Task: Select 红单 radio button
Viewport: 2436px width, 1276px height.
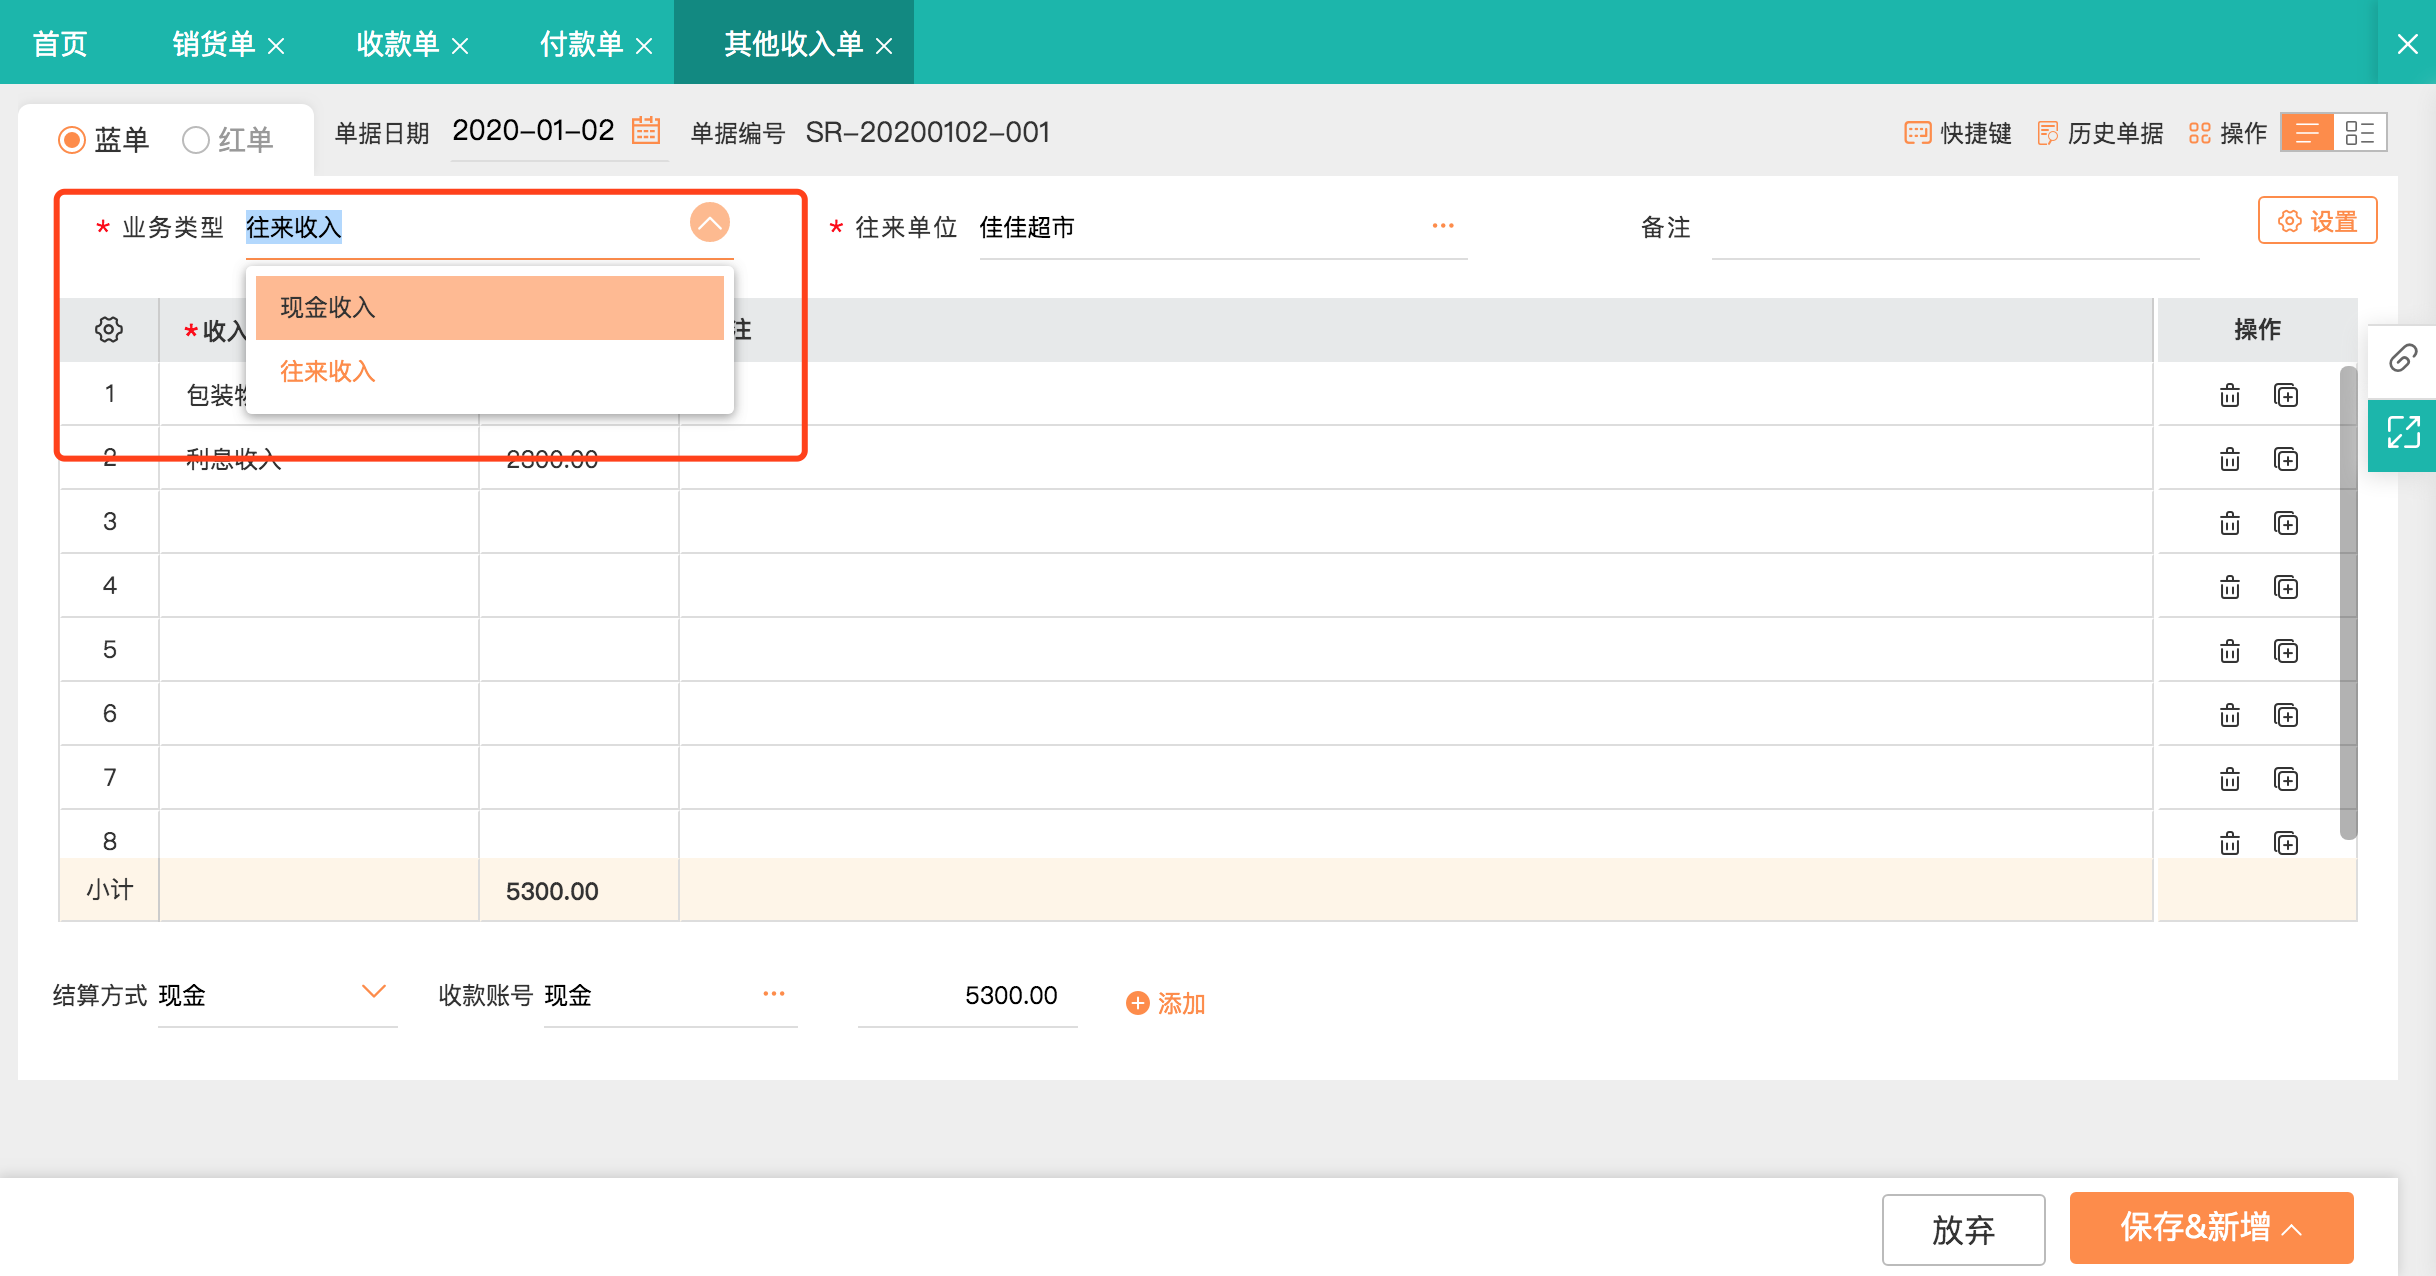Action: (x=193, y=137)
